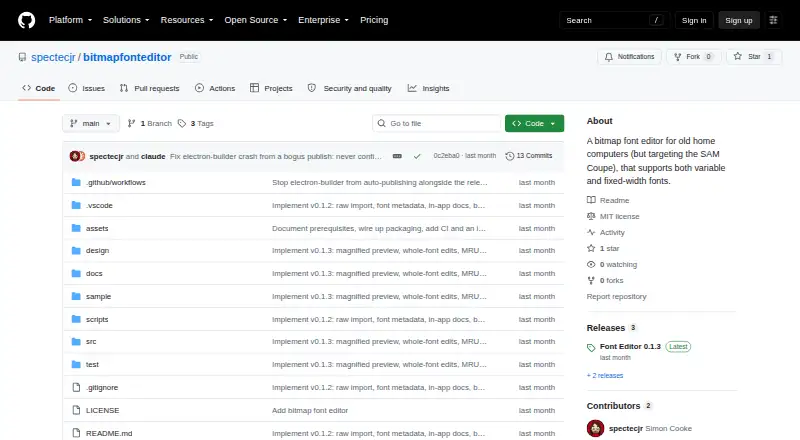Expand the Platform menu
The height and width of the screenshot is (440, 800).
[70, 20]
